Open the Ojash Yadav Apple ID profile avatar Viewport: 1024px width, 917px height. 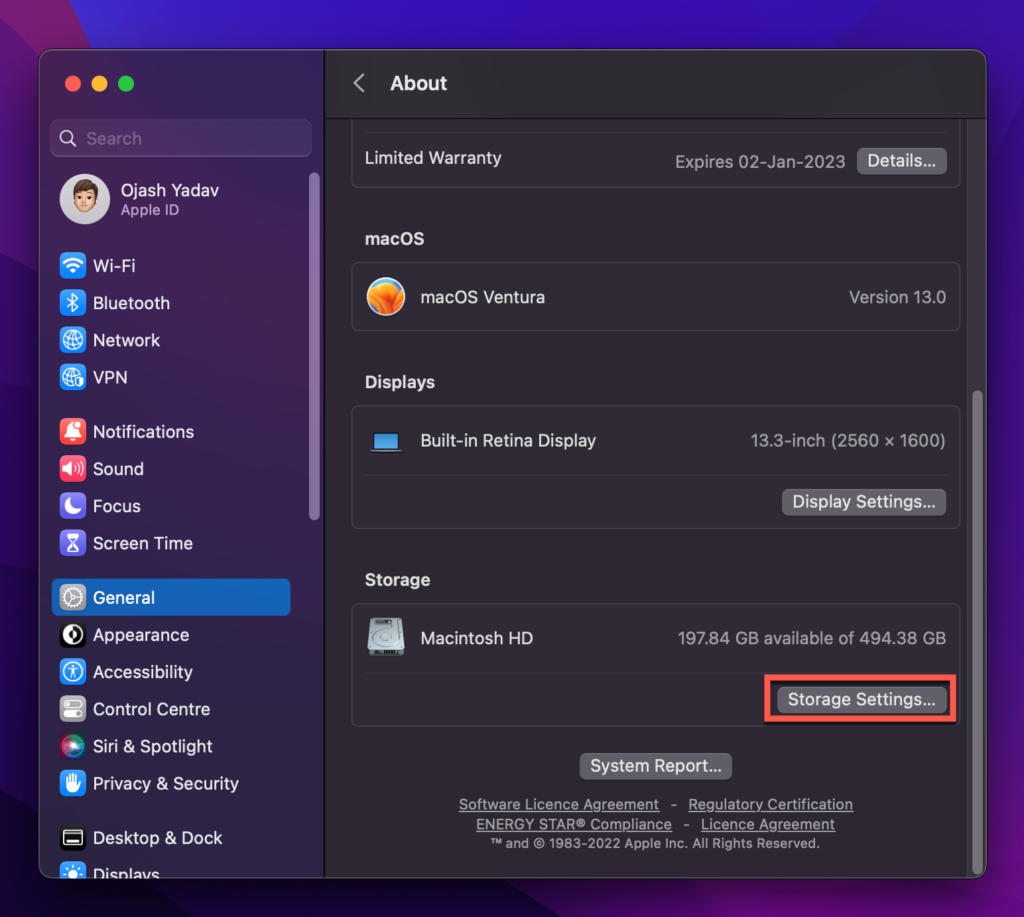85,199
